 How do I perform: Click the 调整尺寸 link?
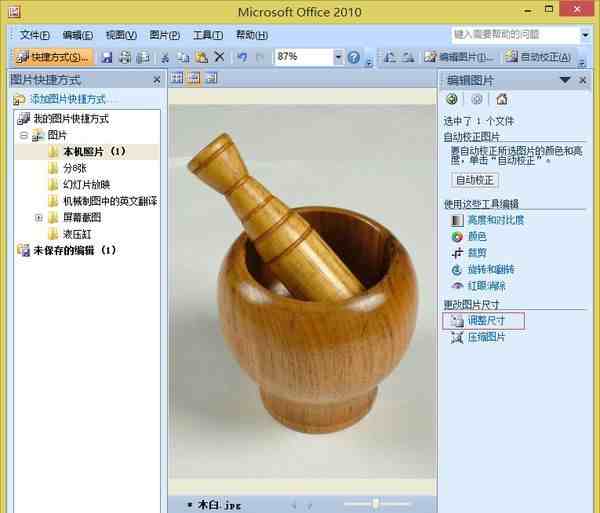[x=488, y=321]
